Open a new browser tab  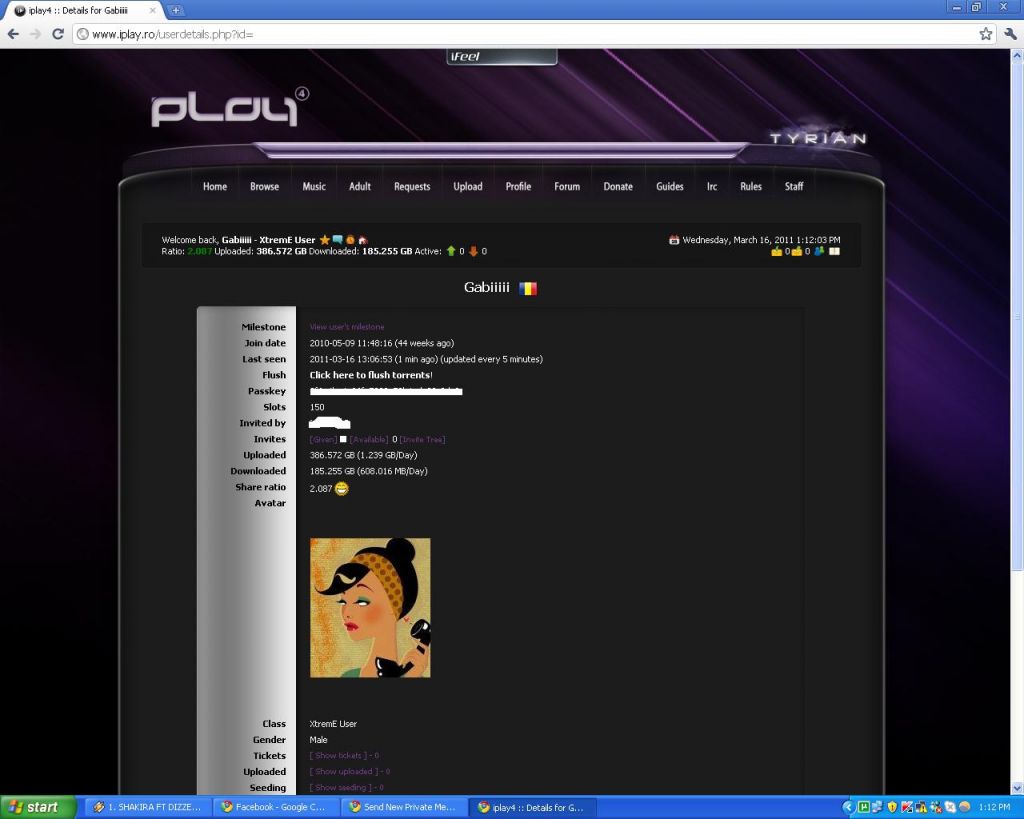176,10
